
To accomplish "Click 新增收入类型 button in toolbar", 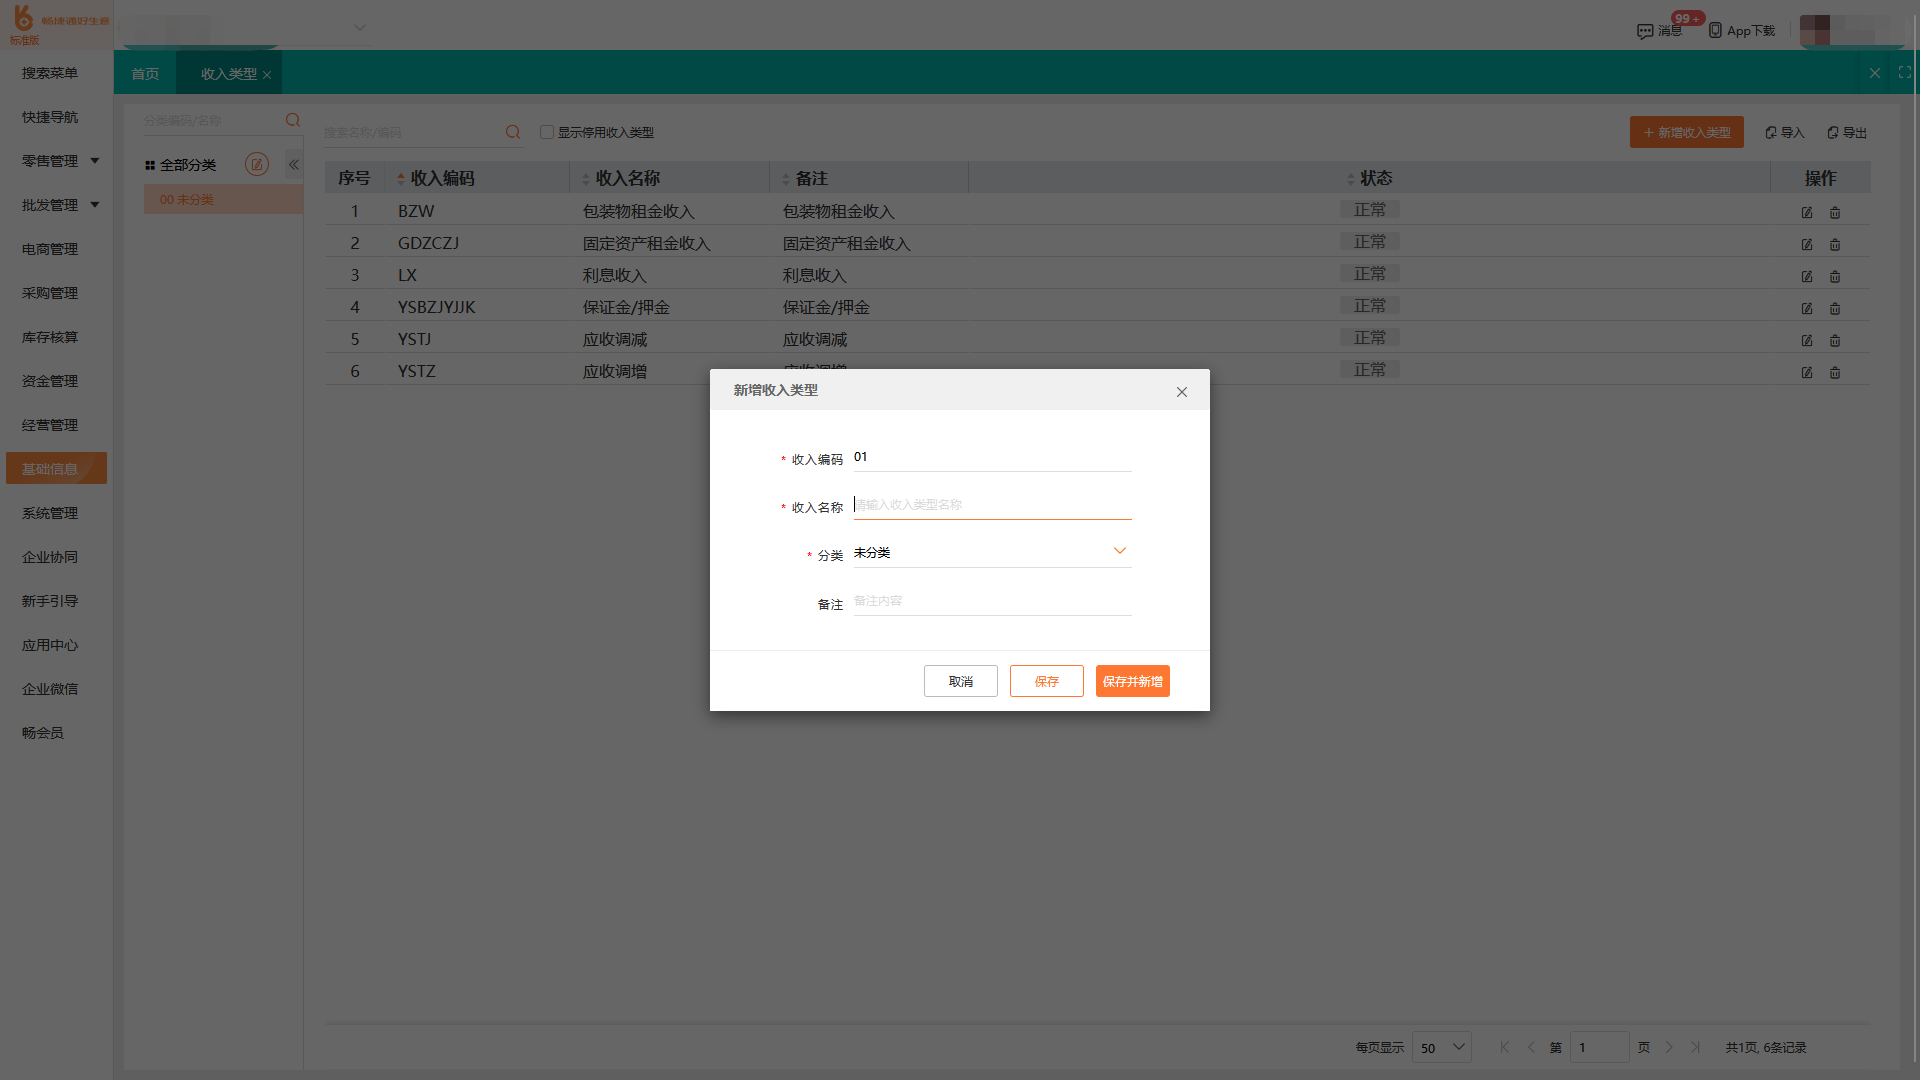I will [1687, 132].
